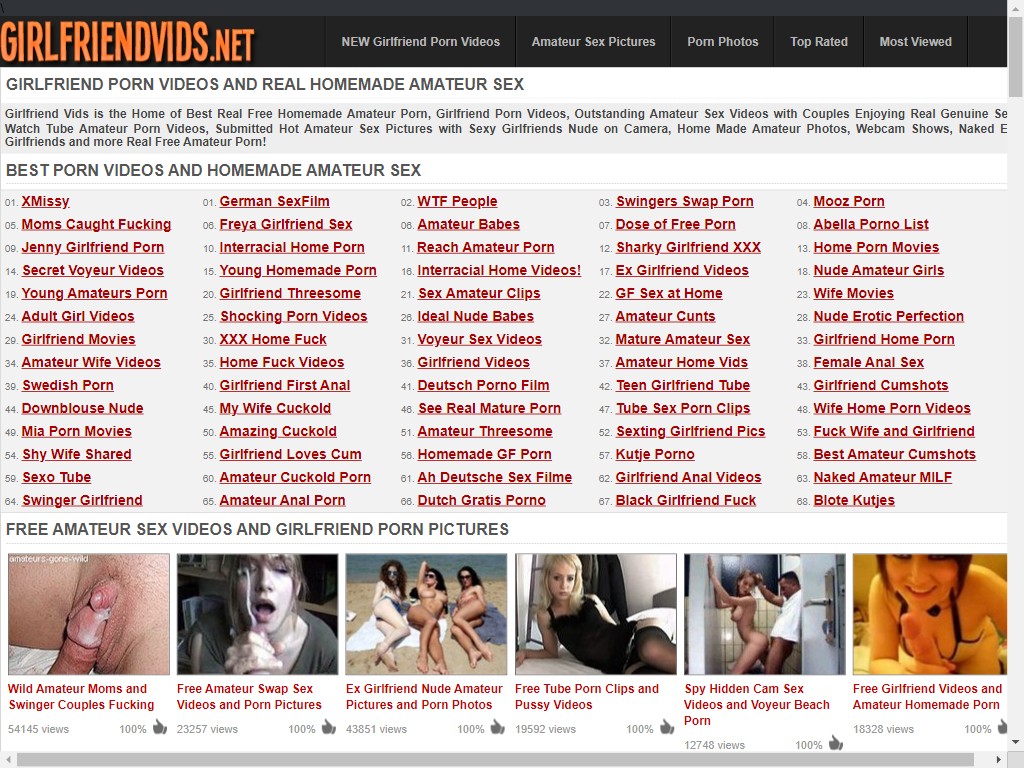Click the WTF People link
This screenshot has width=1024, height=768.
tap(457, 202)
